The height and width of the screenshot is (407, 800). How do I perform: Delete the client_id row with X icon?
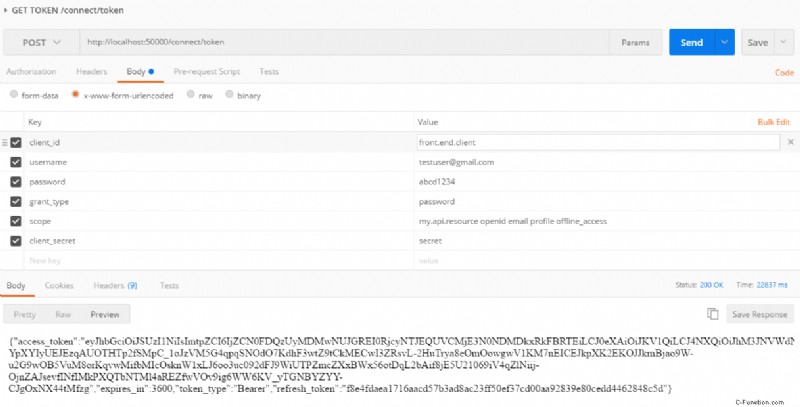pos(791,143)
